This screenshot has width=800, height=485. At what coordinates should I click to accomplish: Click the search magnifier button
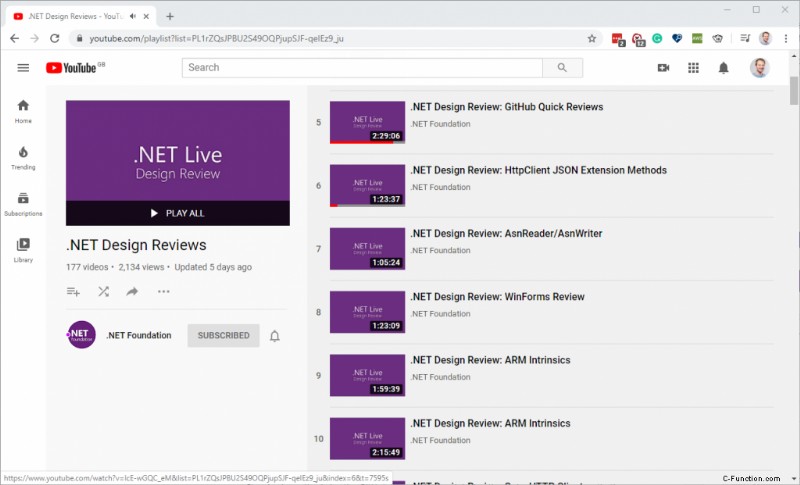(562, 67)
